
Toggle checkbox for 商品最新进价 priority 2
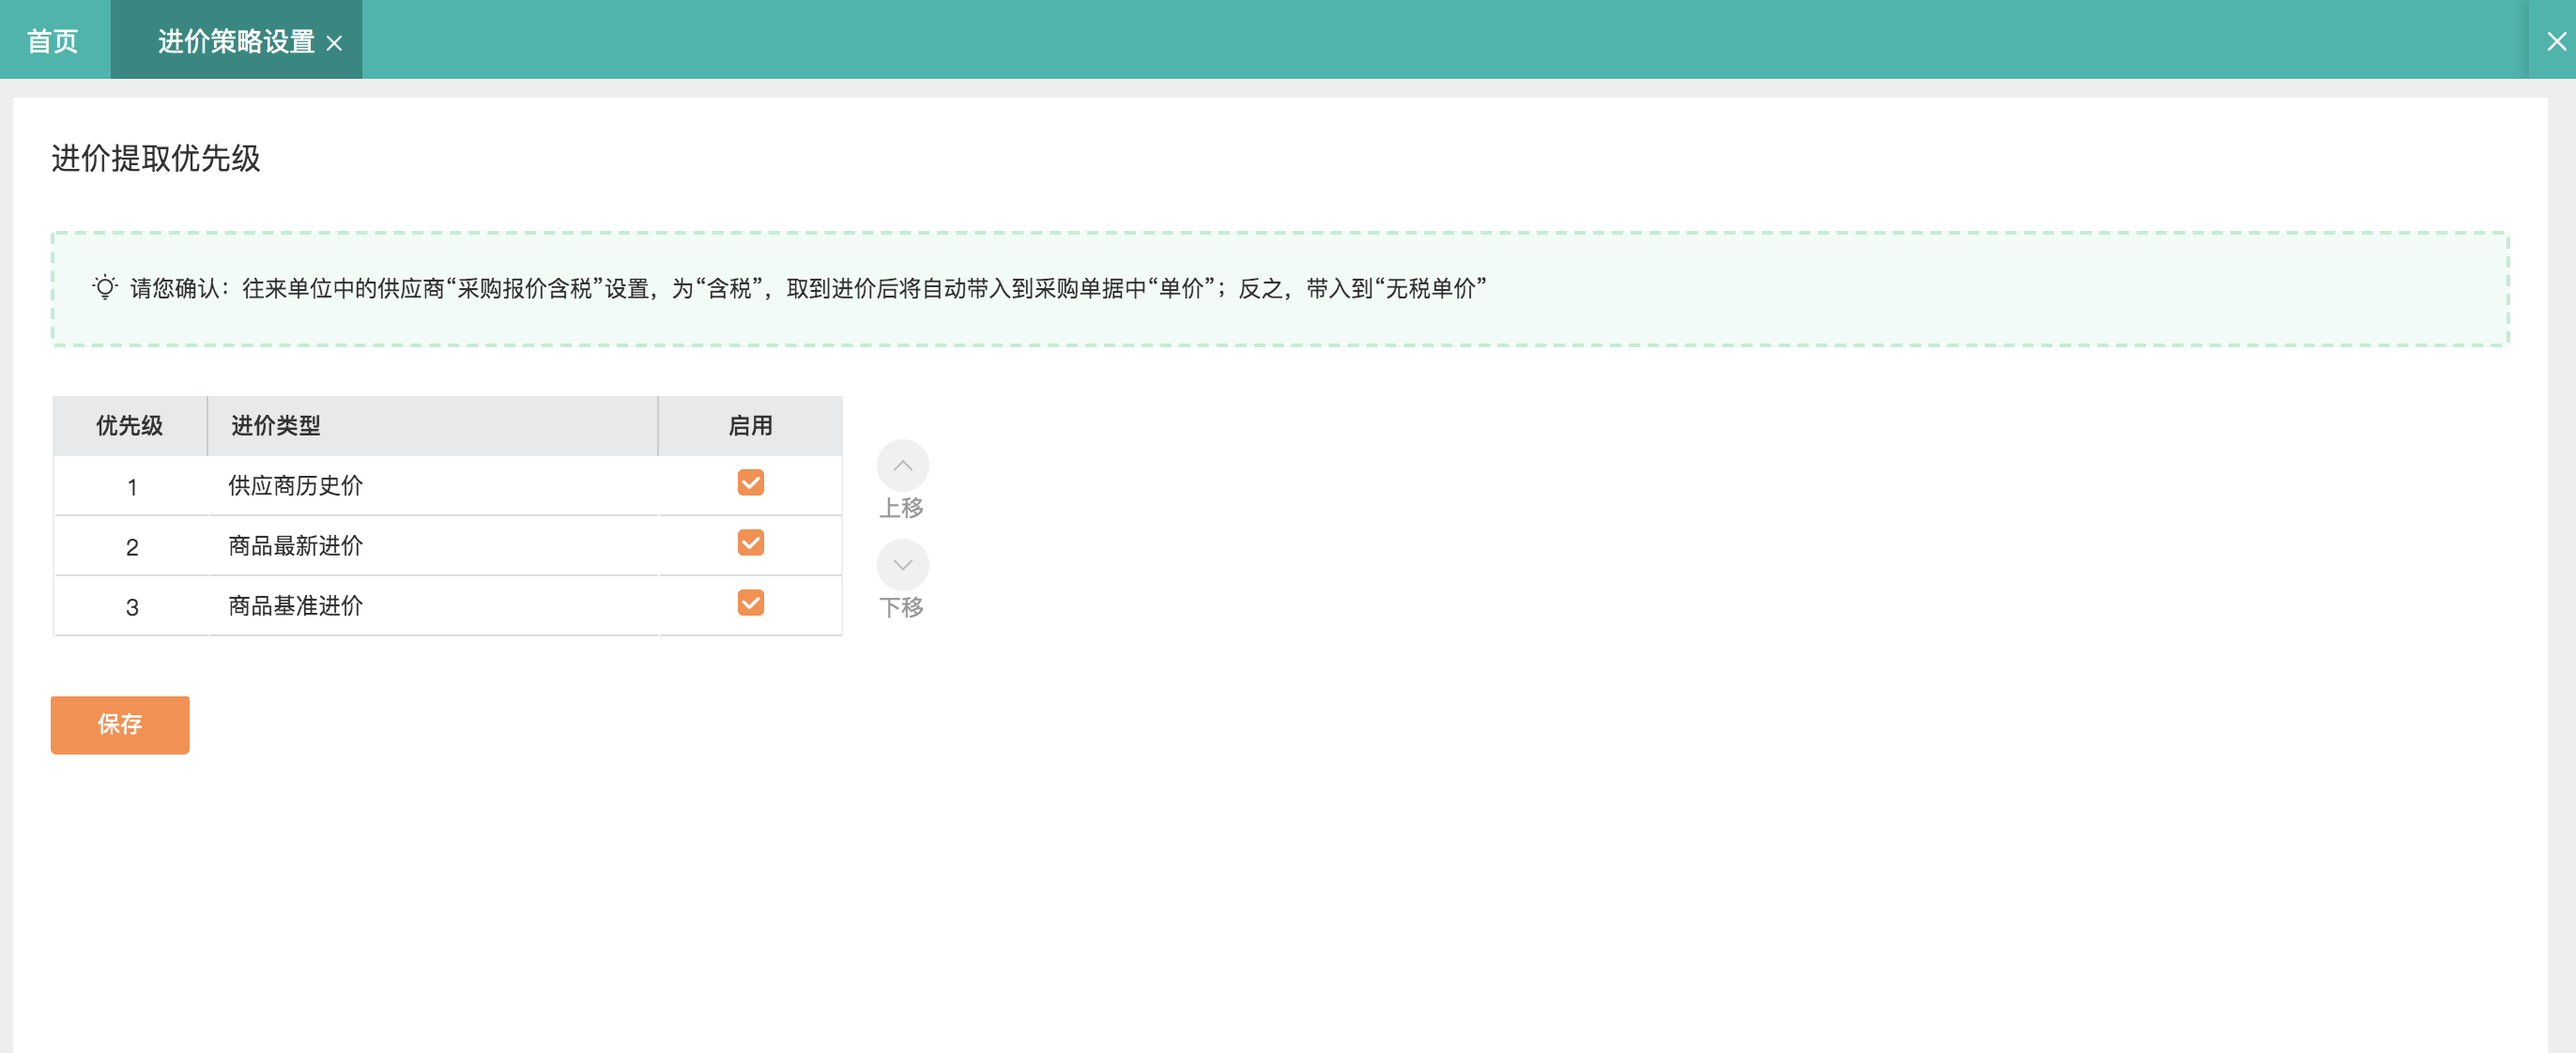[x=751, y=543]
